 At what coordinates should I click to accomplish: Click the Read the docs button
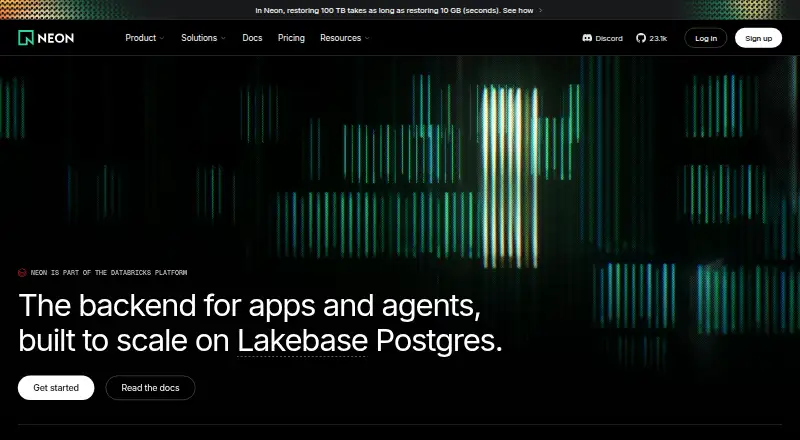click(151, 388)
